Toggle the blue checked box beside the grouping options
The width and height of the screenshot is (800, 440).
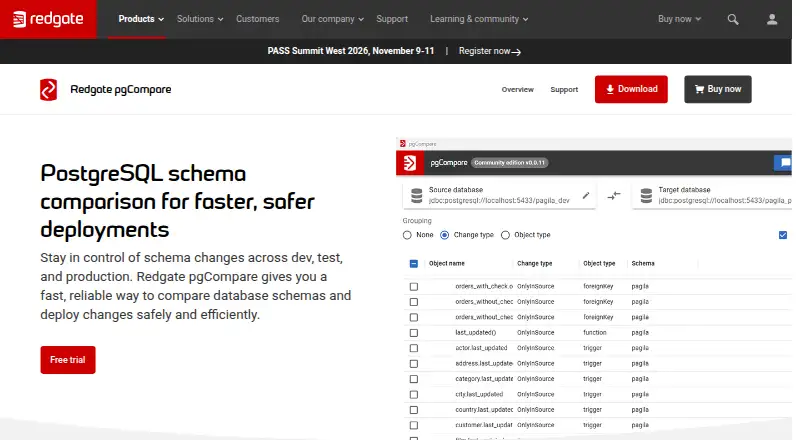click(783, 235)
